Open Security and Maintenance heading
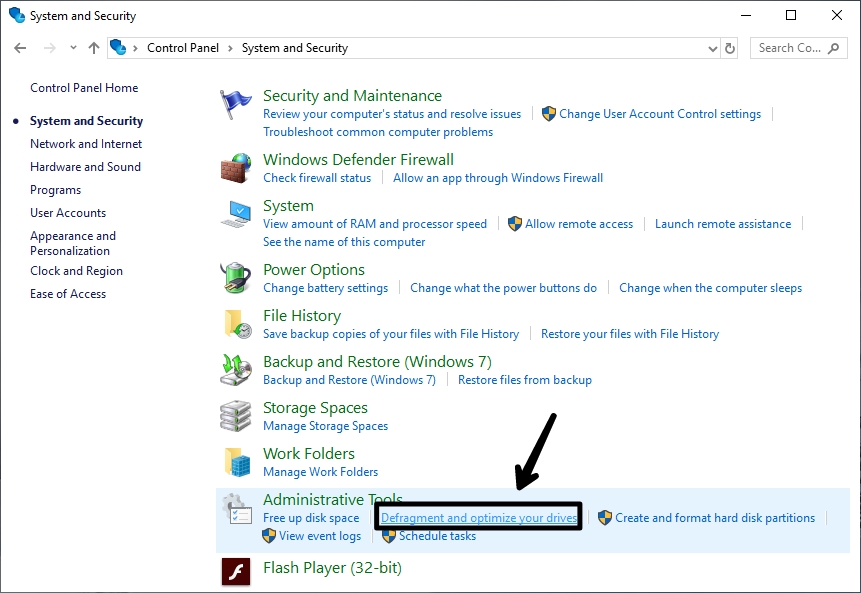861x593 pixels. [353, 96]
